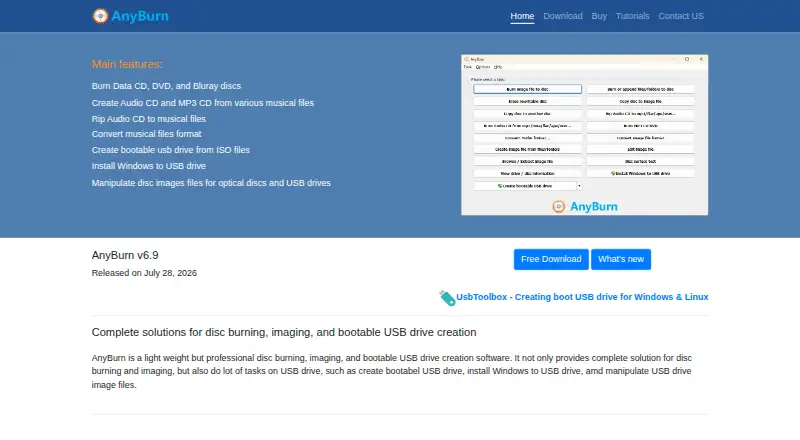The width and height of the screenshot is (800, 440).
Task: Click 'Create bootable usb drive from ISO files'
Action: pos(170,150)
